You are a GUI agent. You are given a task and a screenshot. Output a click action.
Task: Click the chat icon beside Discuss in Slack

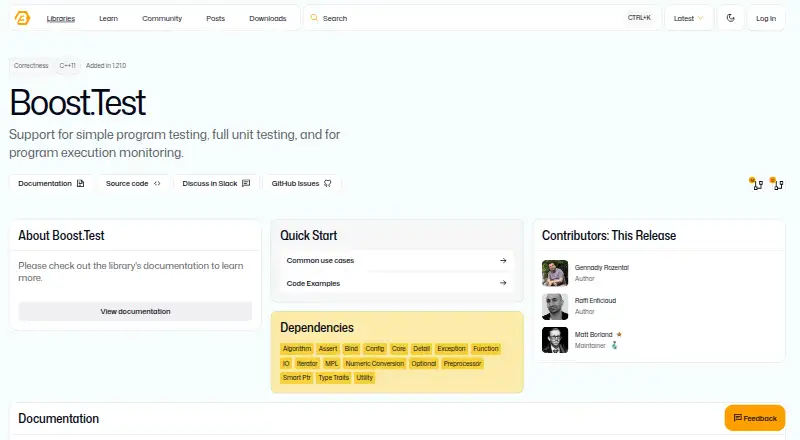246,183
